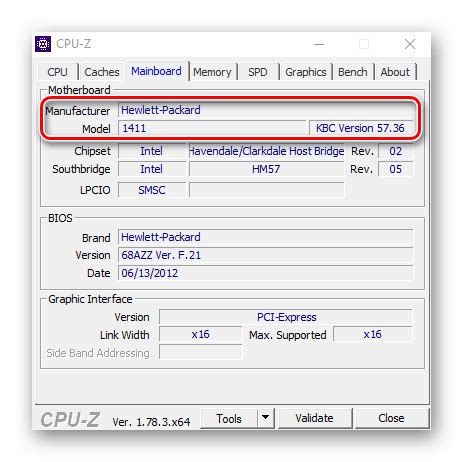Image resolution: width=463 pixels, height=462 pixels.
Task: Select the Mainboard tab
Action: (x=156, y=71)
